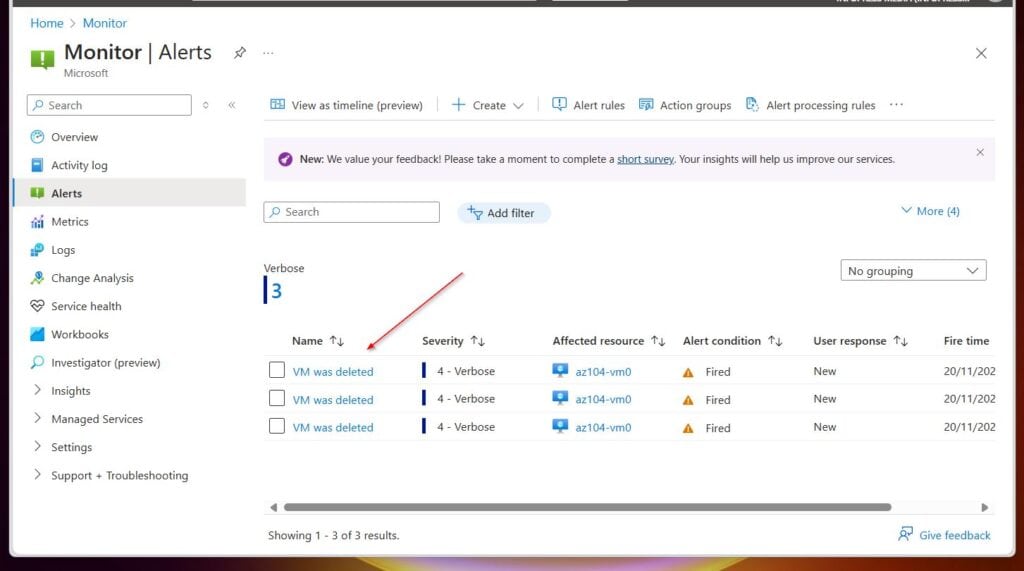Sort by Name column
Image resolution: width=1024 pixels, height=571 pixels.
317,341
